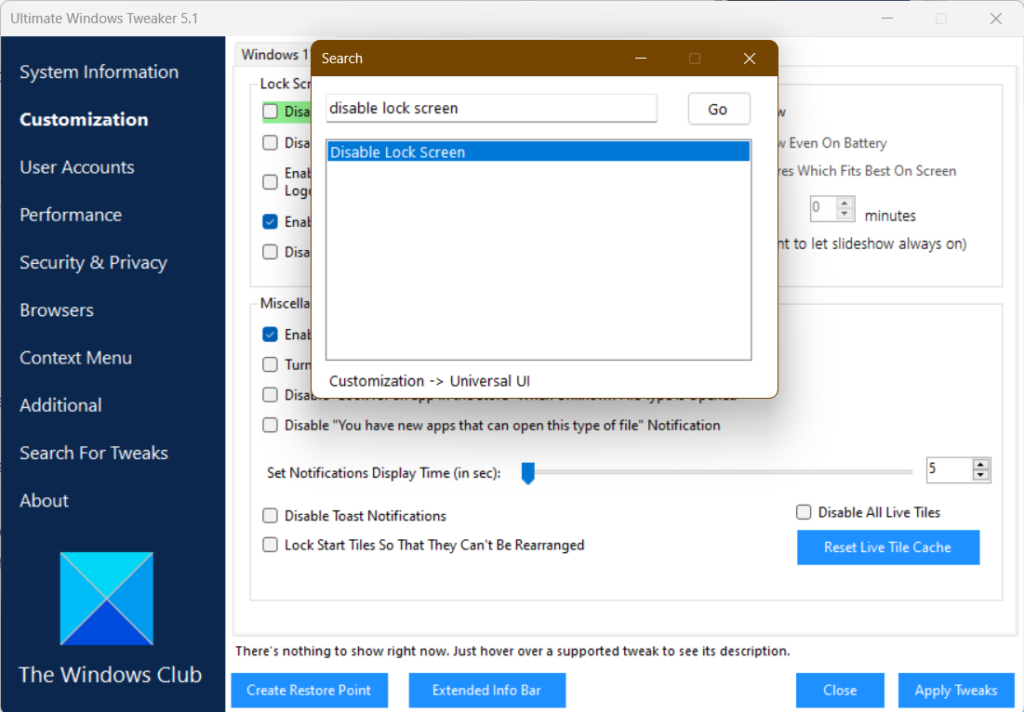The image size is (1024, 712).
Task: Click the Customization -> Universal UI path text
Action: pyautogui.click(x=429, y=381)
